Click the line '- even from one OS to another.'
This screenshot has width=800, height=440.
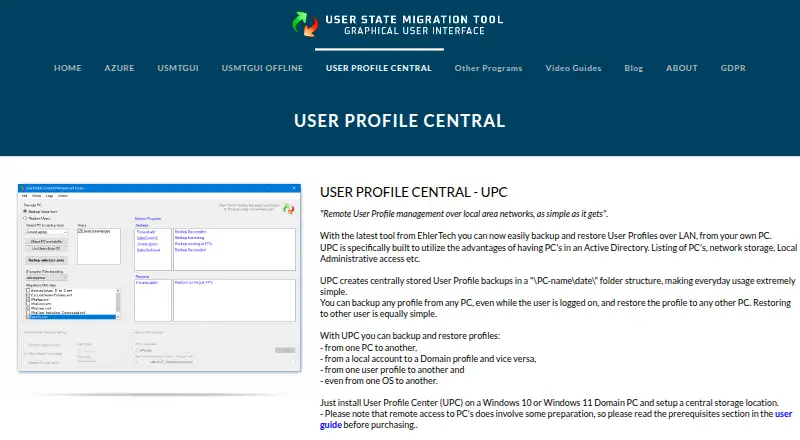pos(379,381)
